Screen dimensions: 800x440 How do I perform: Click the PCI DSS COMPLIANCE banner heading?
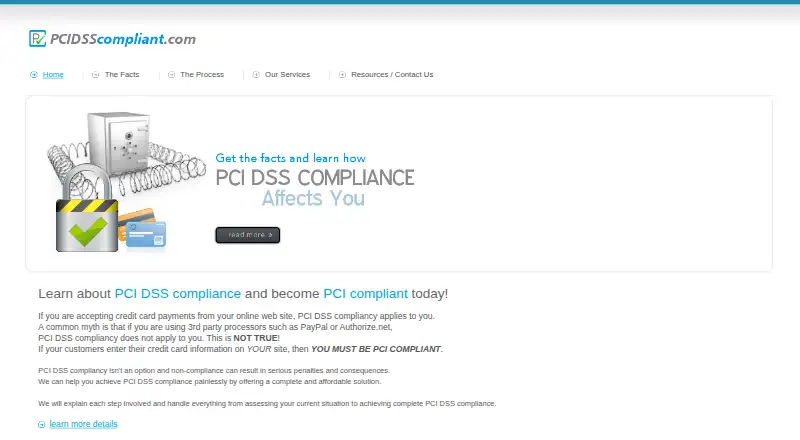point(315,178)
